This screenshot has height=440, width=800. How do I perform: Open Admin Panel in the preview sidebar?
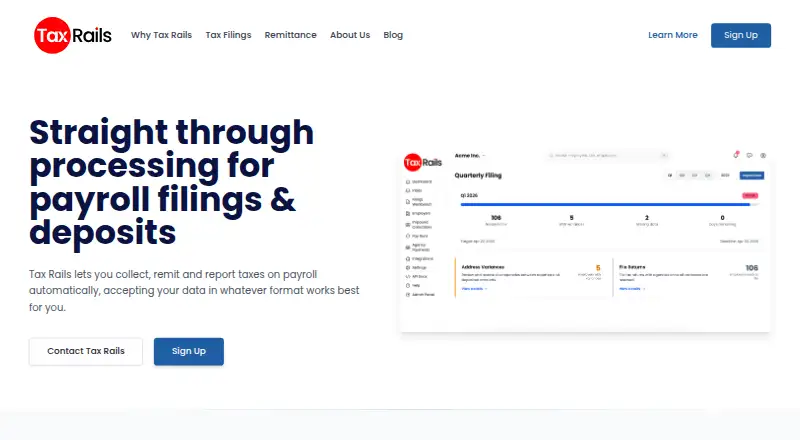(x=420, y=295)
